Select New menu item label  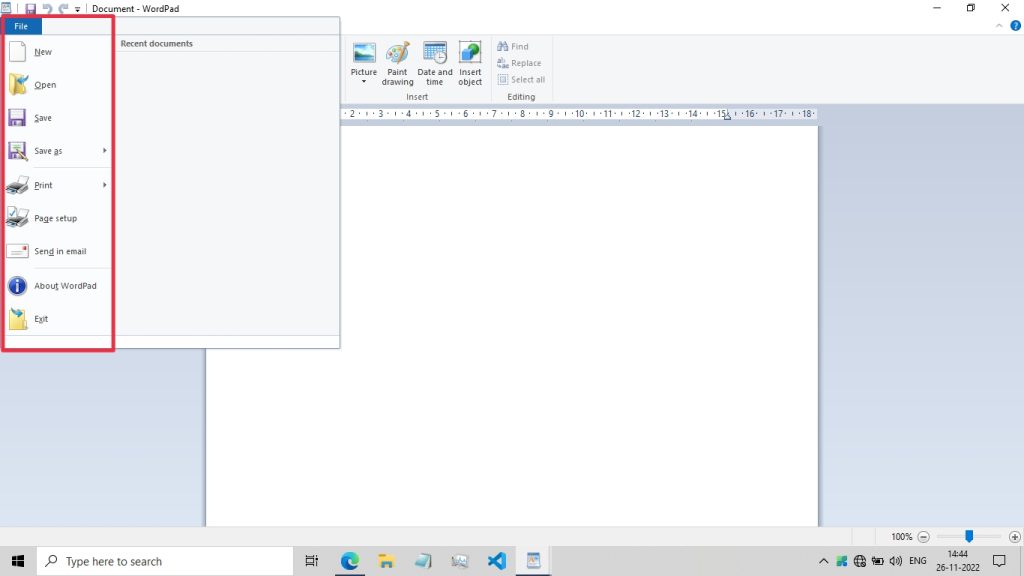pyautogui.click(x=43, y=52)
